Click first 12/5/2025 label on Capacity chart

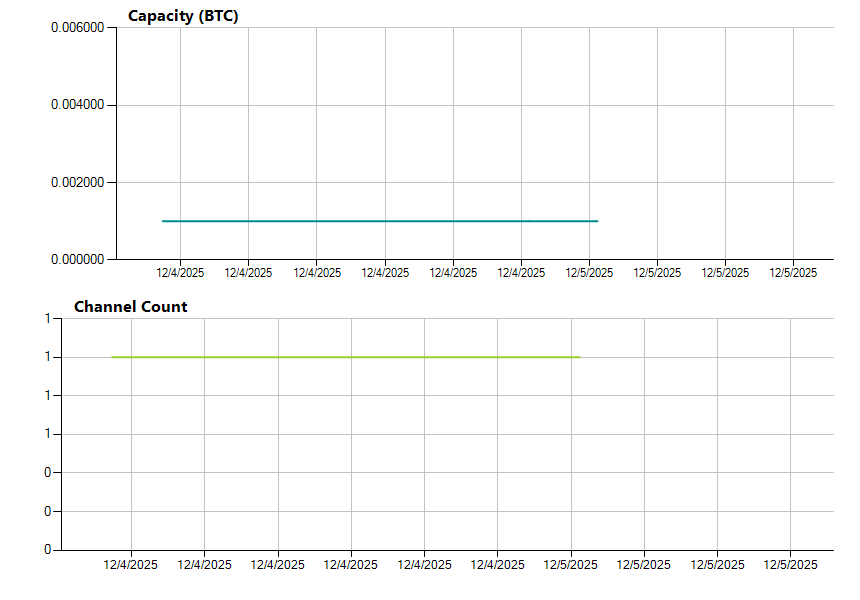[589, 272]
